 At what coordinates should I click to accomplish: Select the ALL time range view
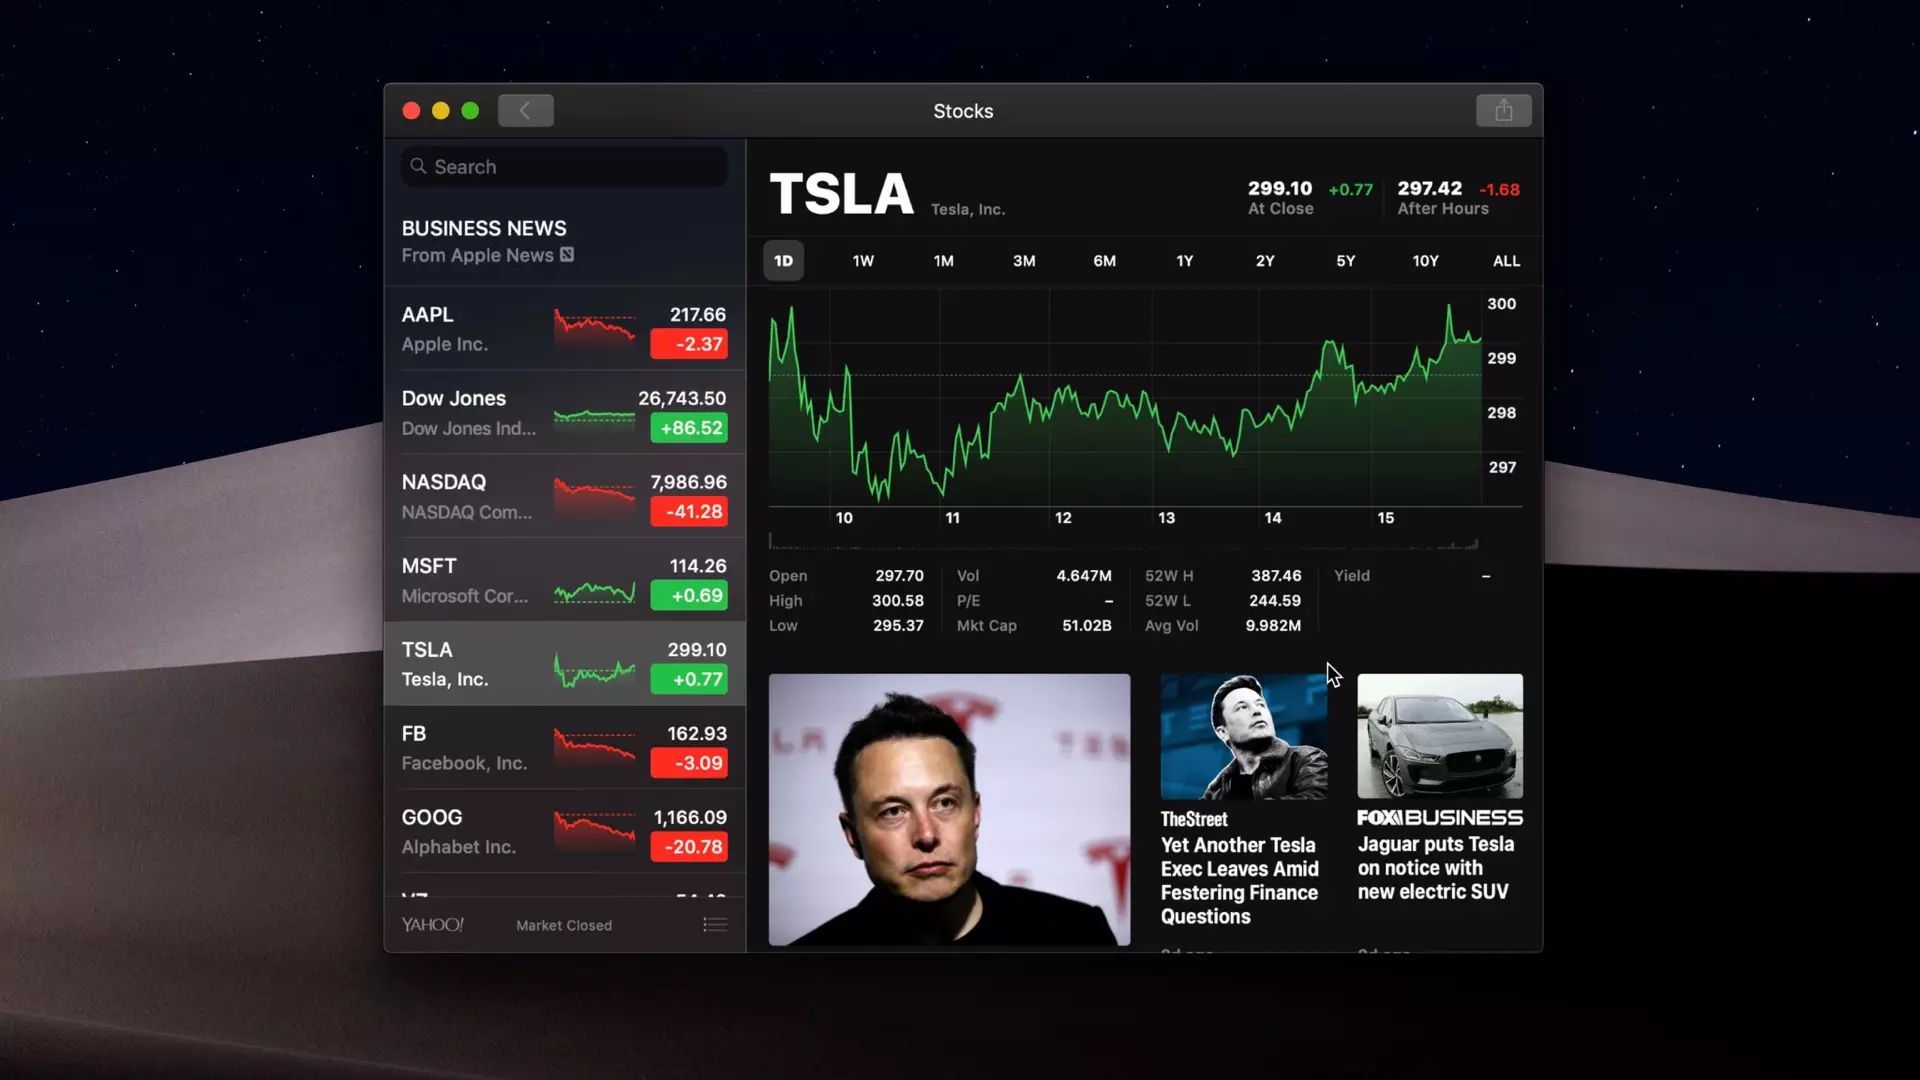1506,260
